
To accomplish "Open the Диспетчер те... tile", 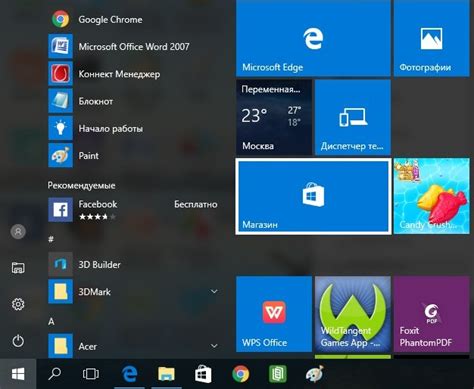I will (x=353, y=117).
